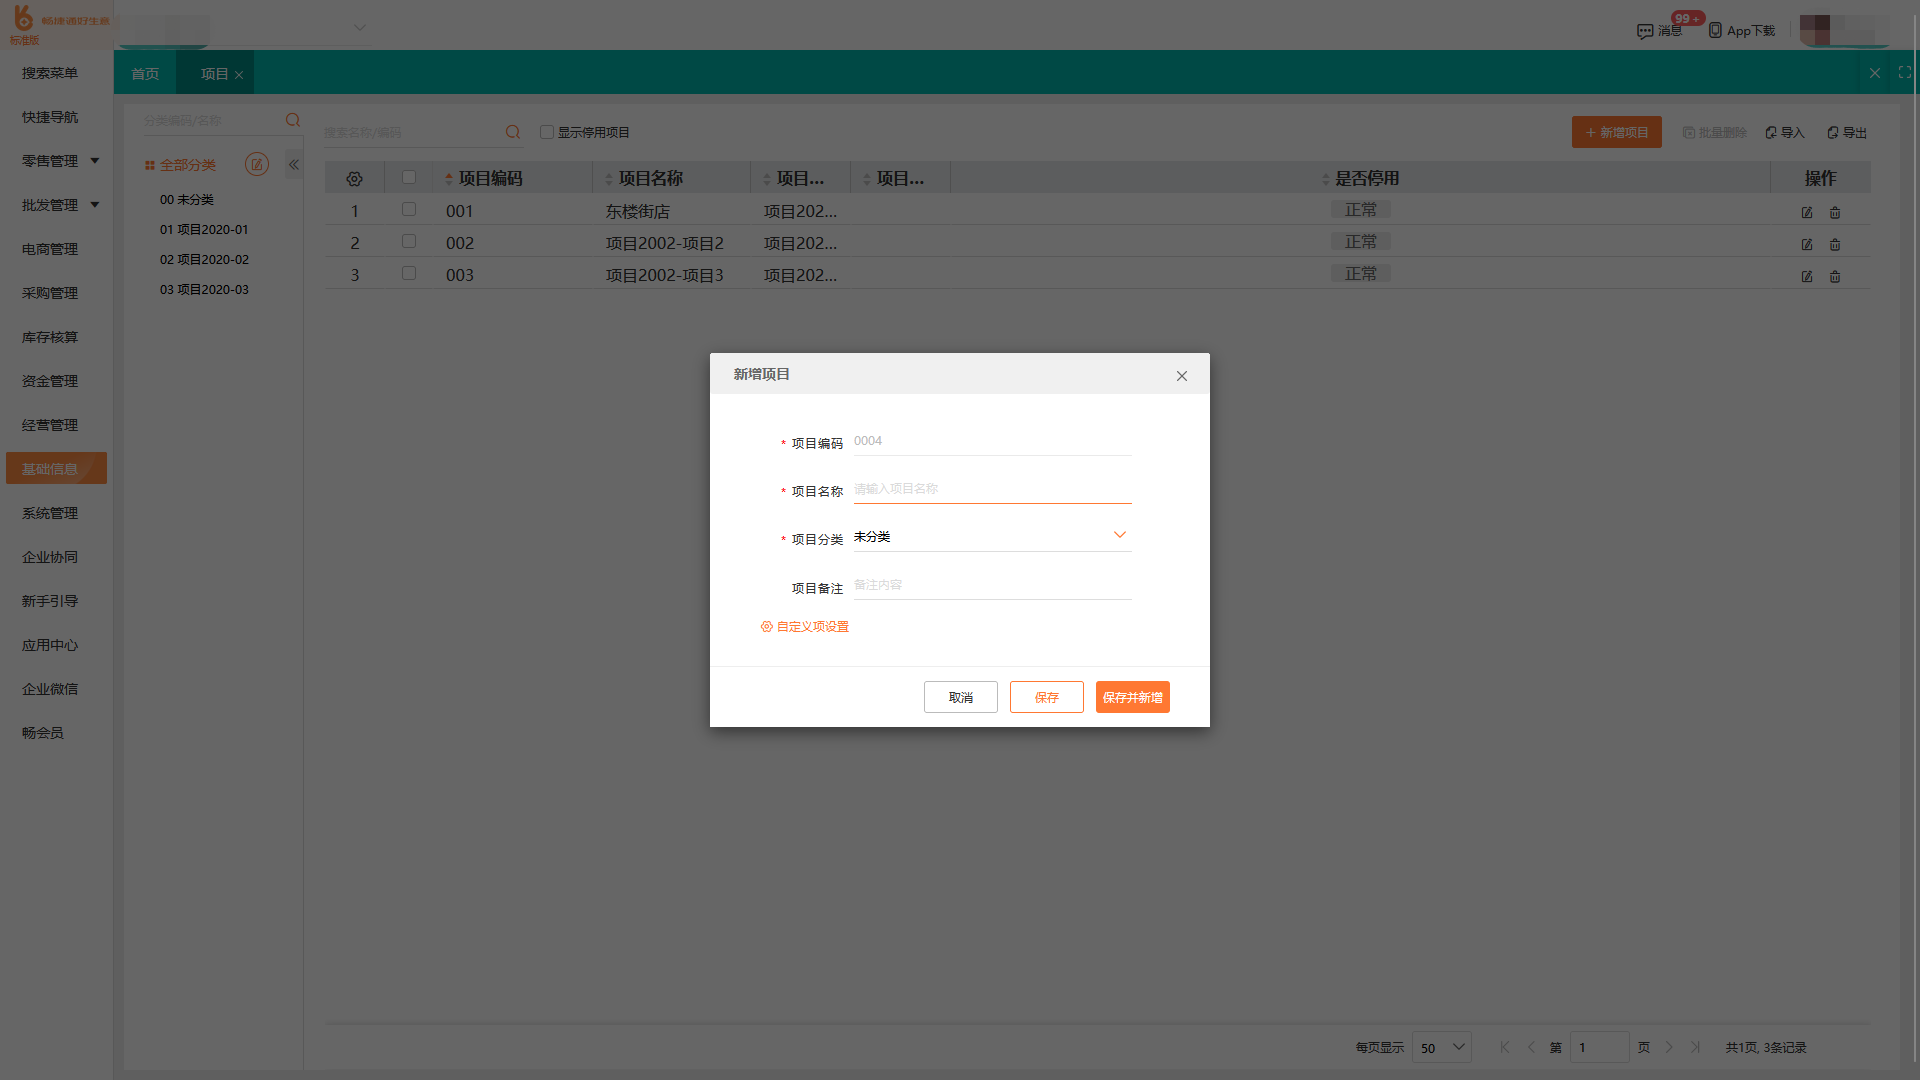Expand the 项目分类 dropdown in dialog
1920x1080 pixels.
[x=1120, y=535]
